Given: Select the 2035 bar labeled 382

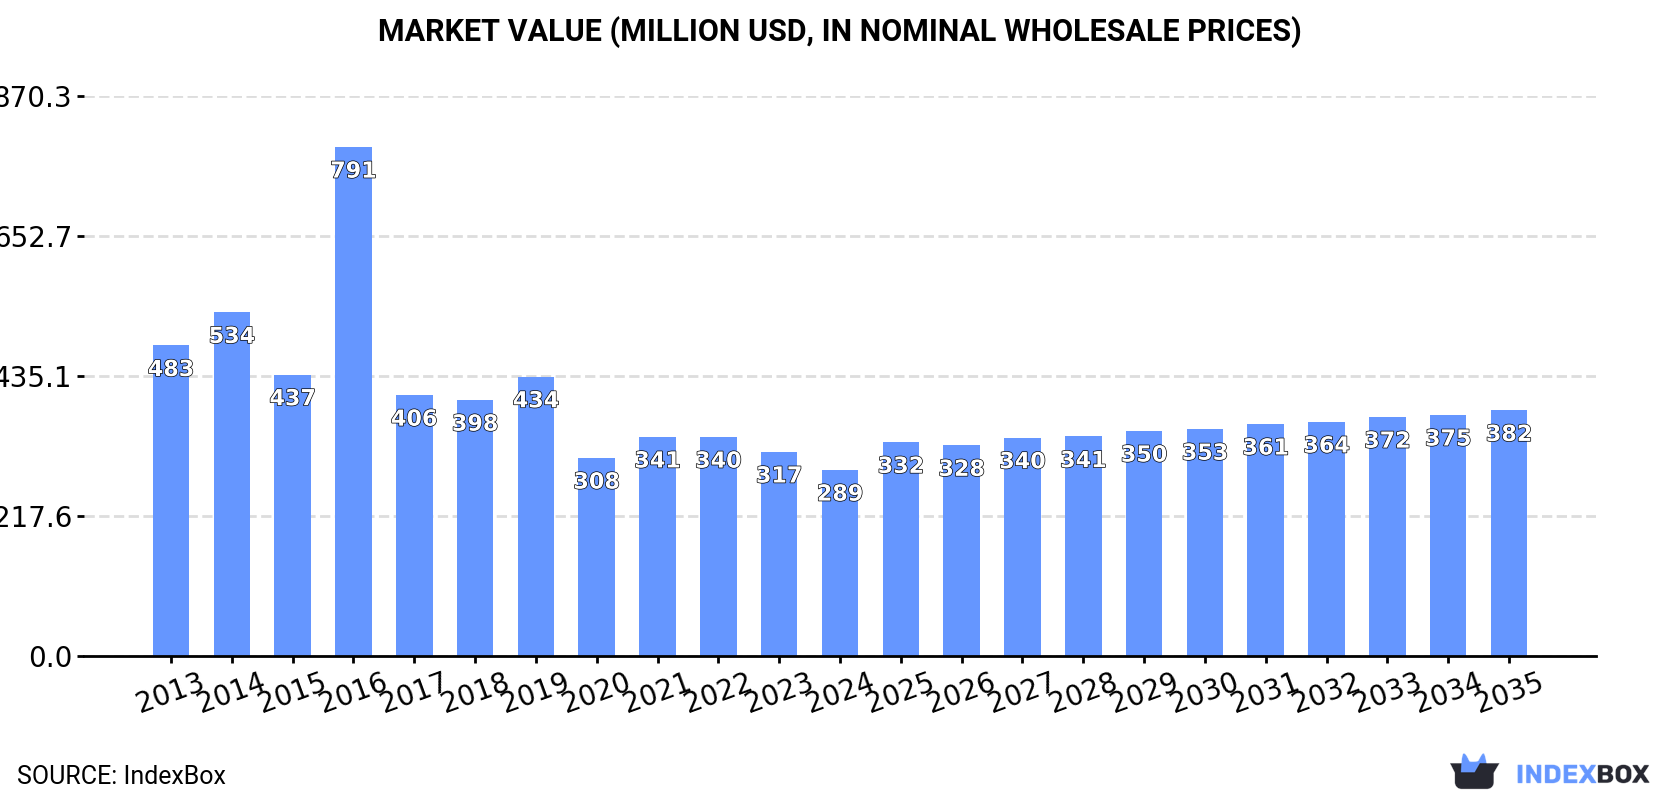Looking at the screenshot, I should (1509, 533).
